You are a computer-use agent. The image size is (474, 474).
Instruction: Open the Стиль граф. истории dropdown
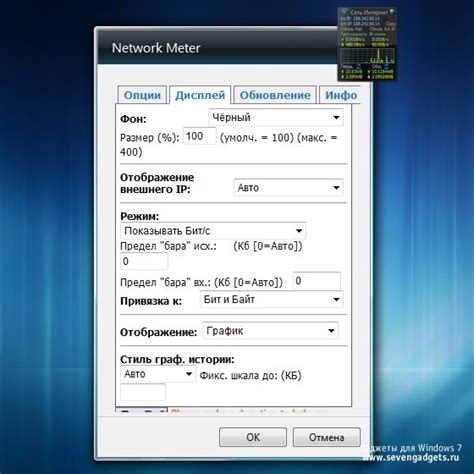158,374
